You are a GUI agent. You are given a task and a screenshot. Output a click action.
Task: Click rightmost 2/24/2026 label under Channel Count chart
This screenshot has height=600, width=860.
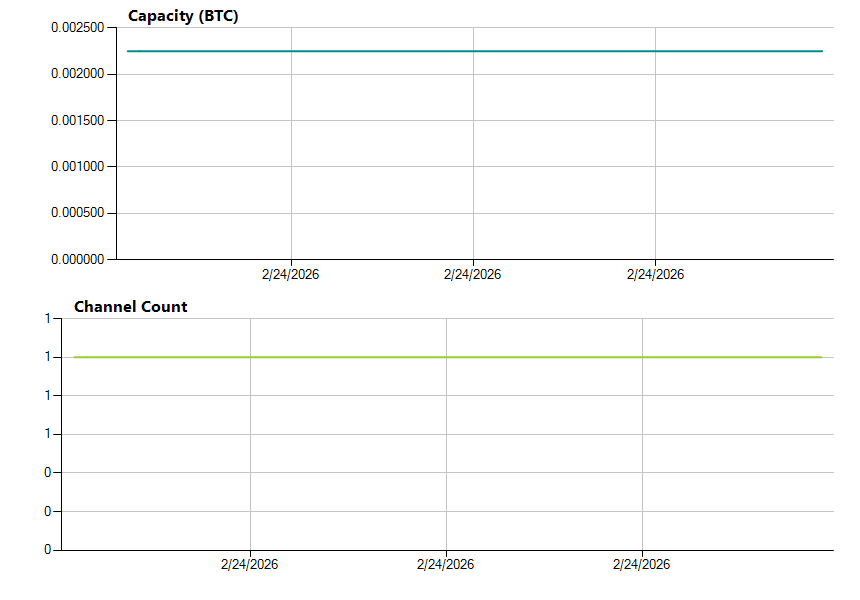pyautogui.click(x=641, y=564)
